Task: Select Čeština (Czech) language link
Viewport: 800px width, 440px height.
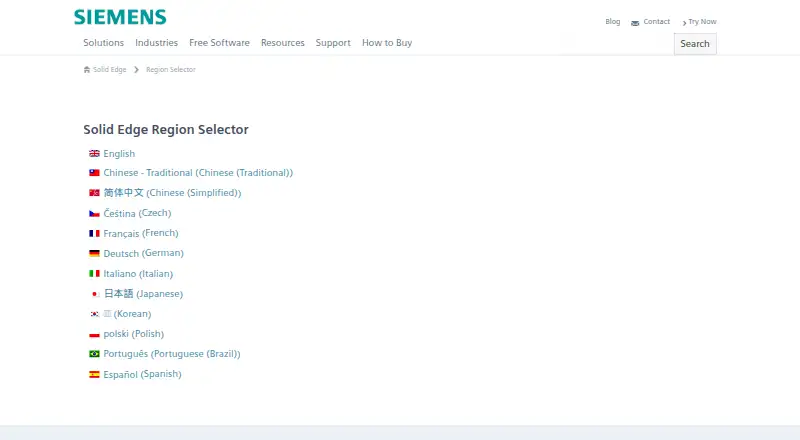Action: 137,213
